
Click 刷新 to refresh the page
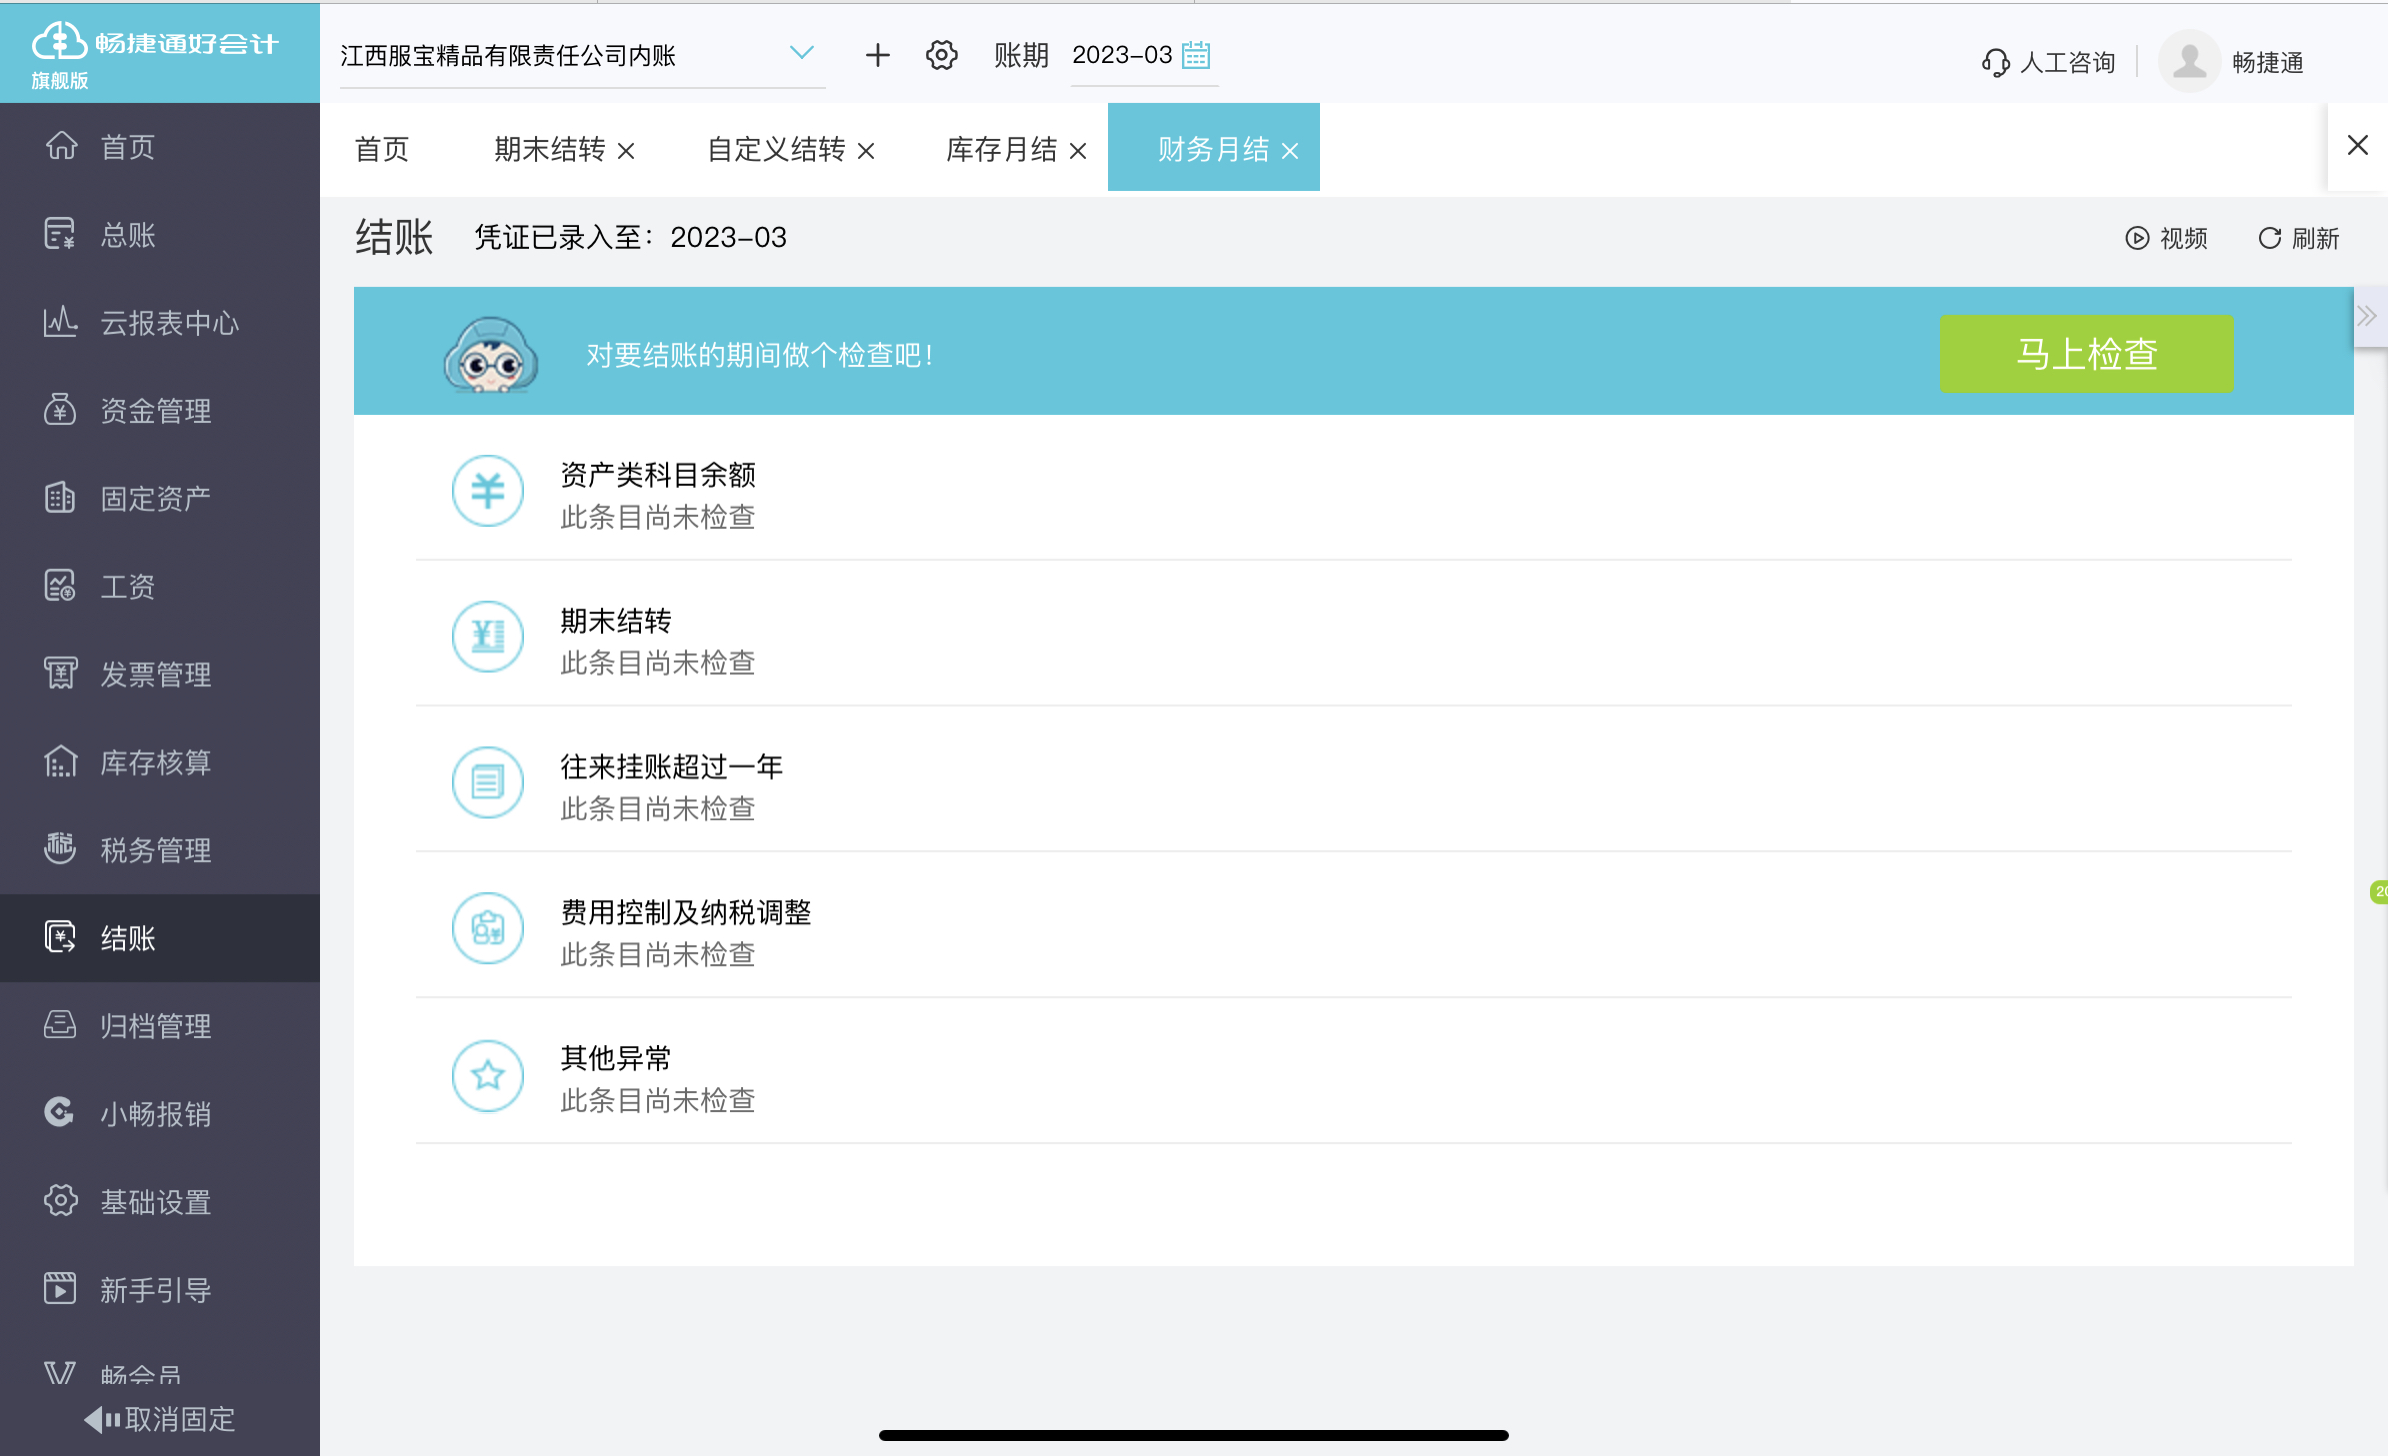2301,237
